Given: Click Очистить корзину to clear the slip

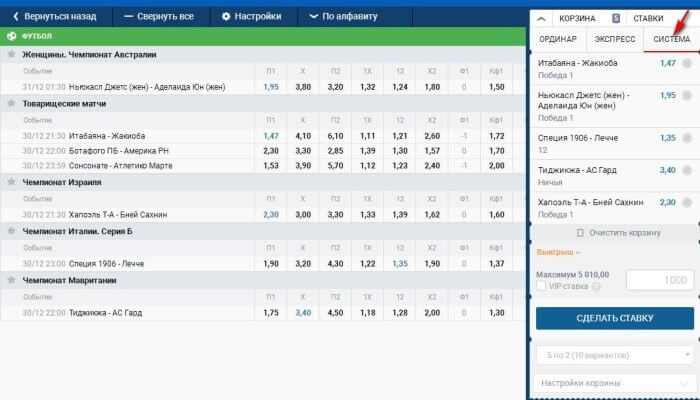Looking at the screenshot, I should pos(614,232).
